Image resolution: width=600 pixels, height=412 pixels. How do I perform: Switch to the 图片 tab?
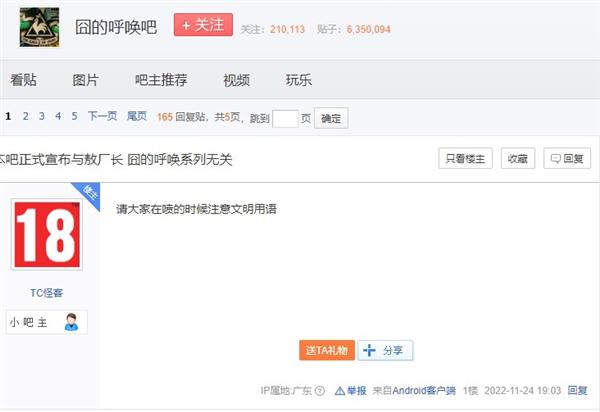coord(86,80)
